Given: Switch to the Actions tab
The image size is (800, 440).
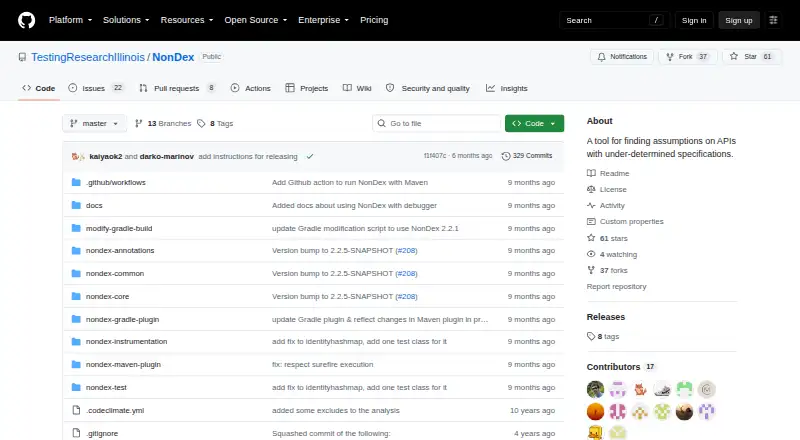Looking at the screenshot, I should (251, 88).
